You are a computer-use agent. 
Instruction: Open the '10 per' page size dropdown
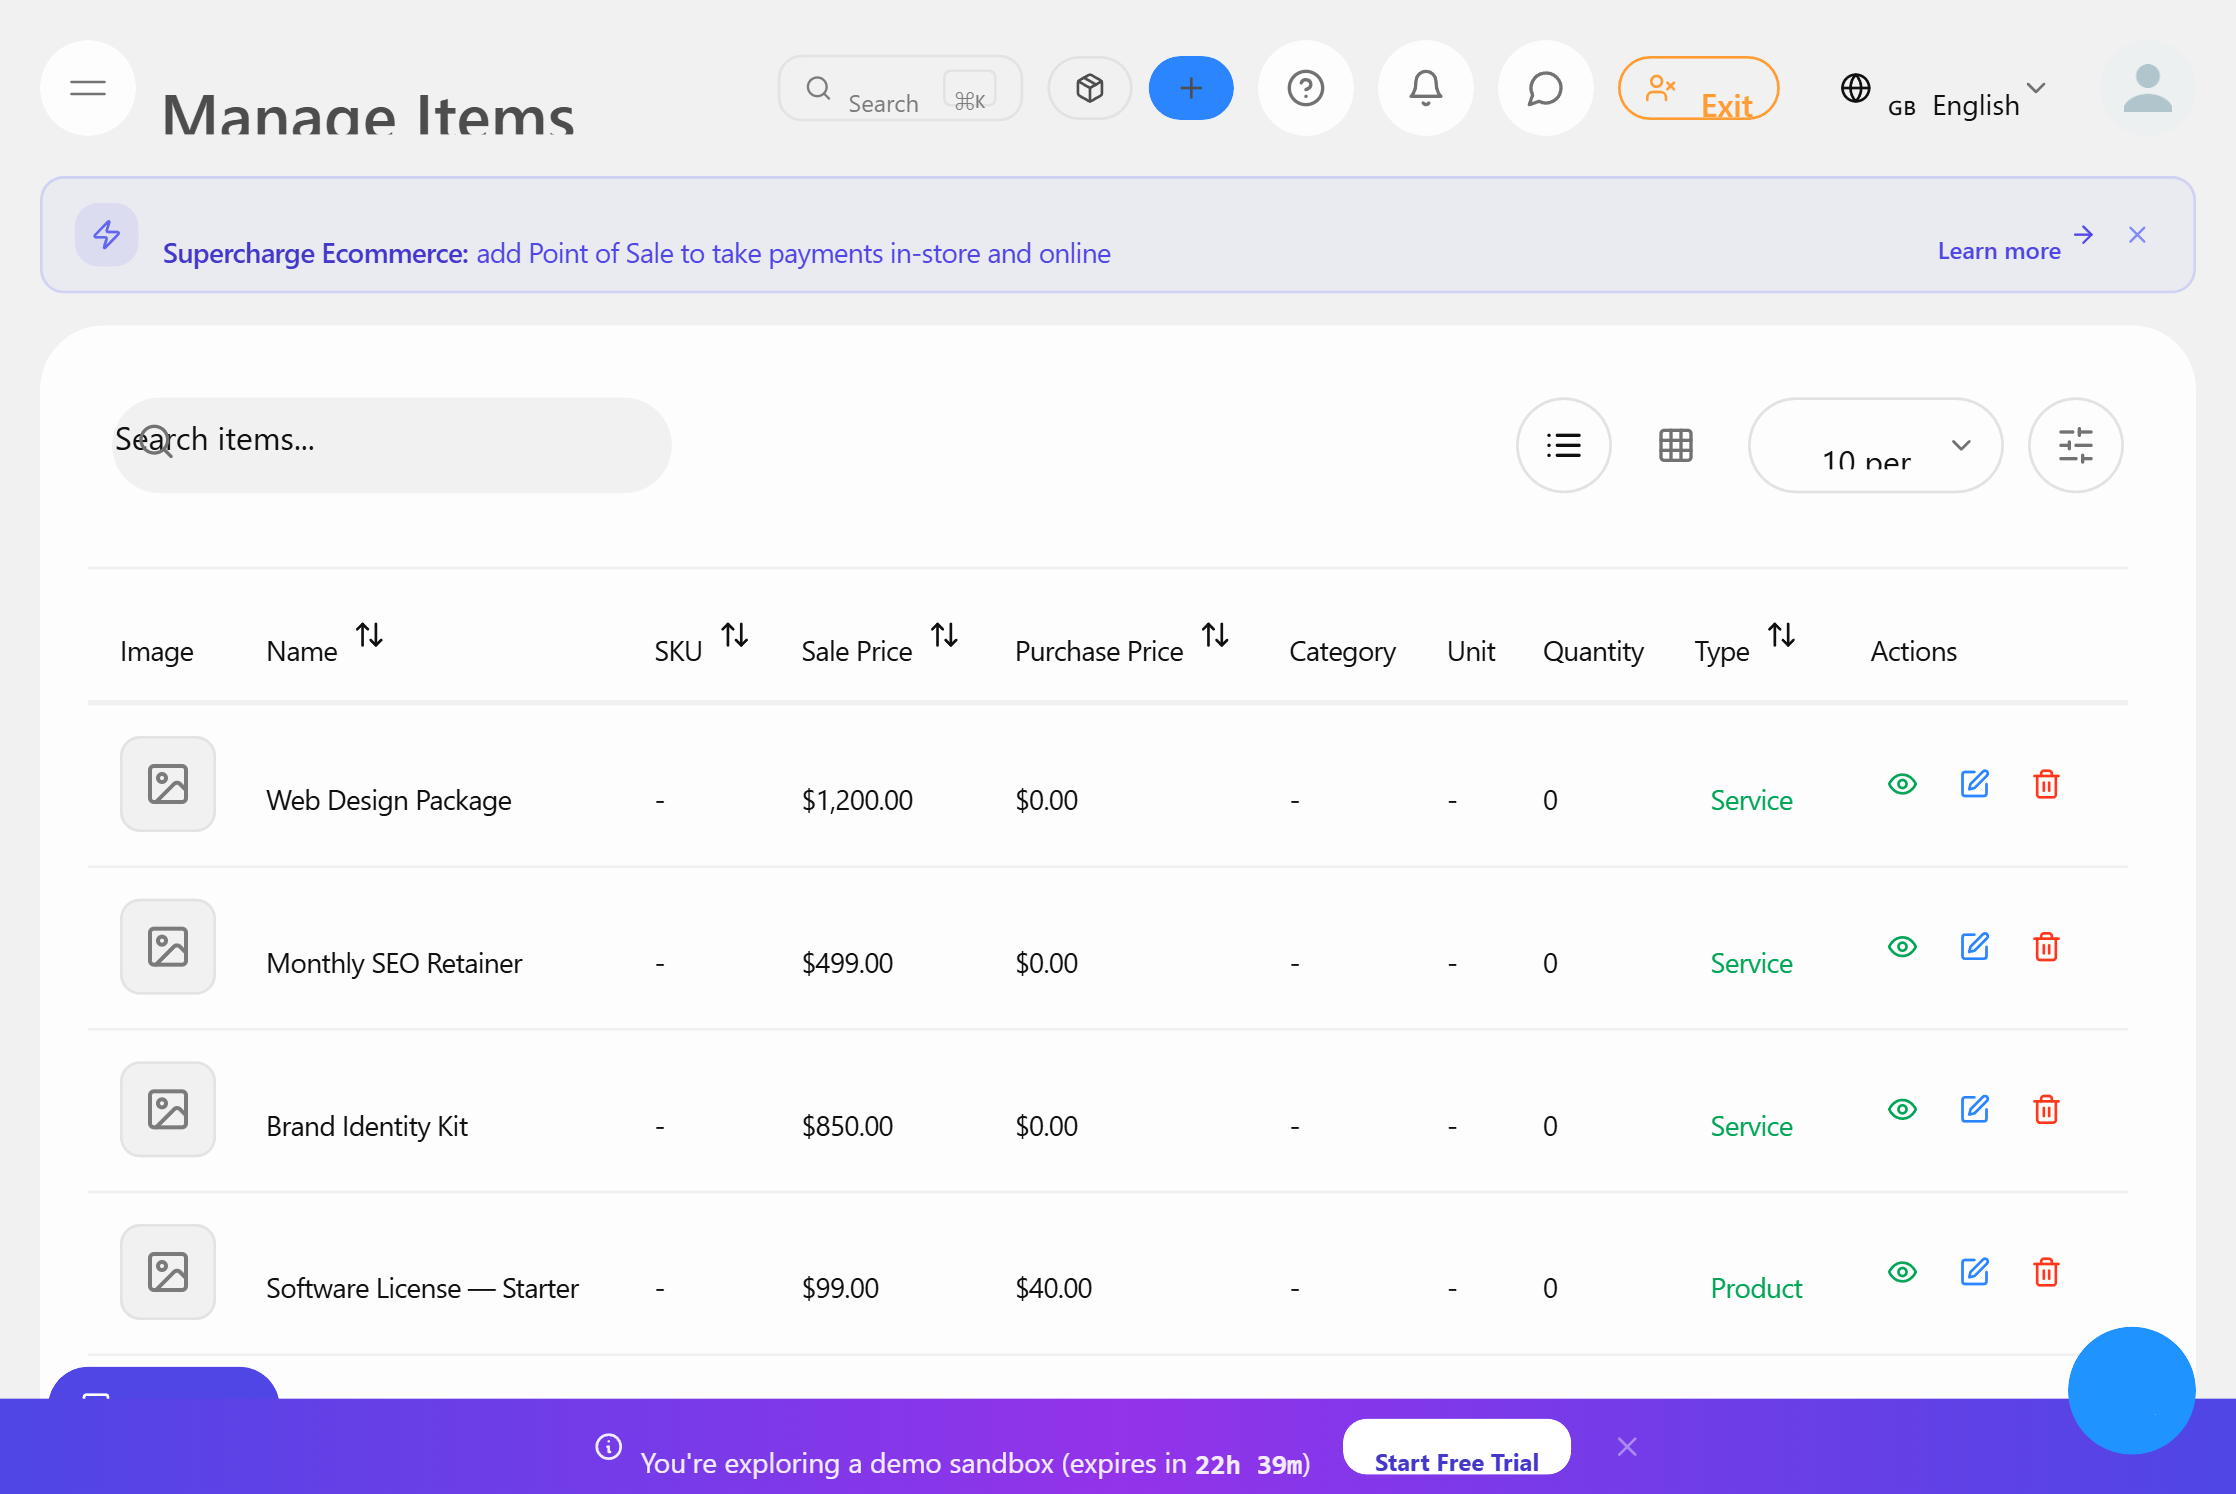[x=1875, y=445]
